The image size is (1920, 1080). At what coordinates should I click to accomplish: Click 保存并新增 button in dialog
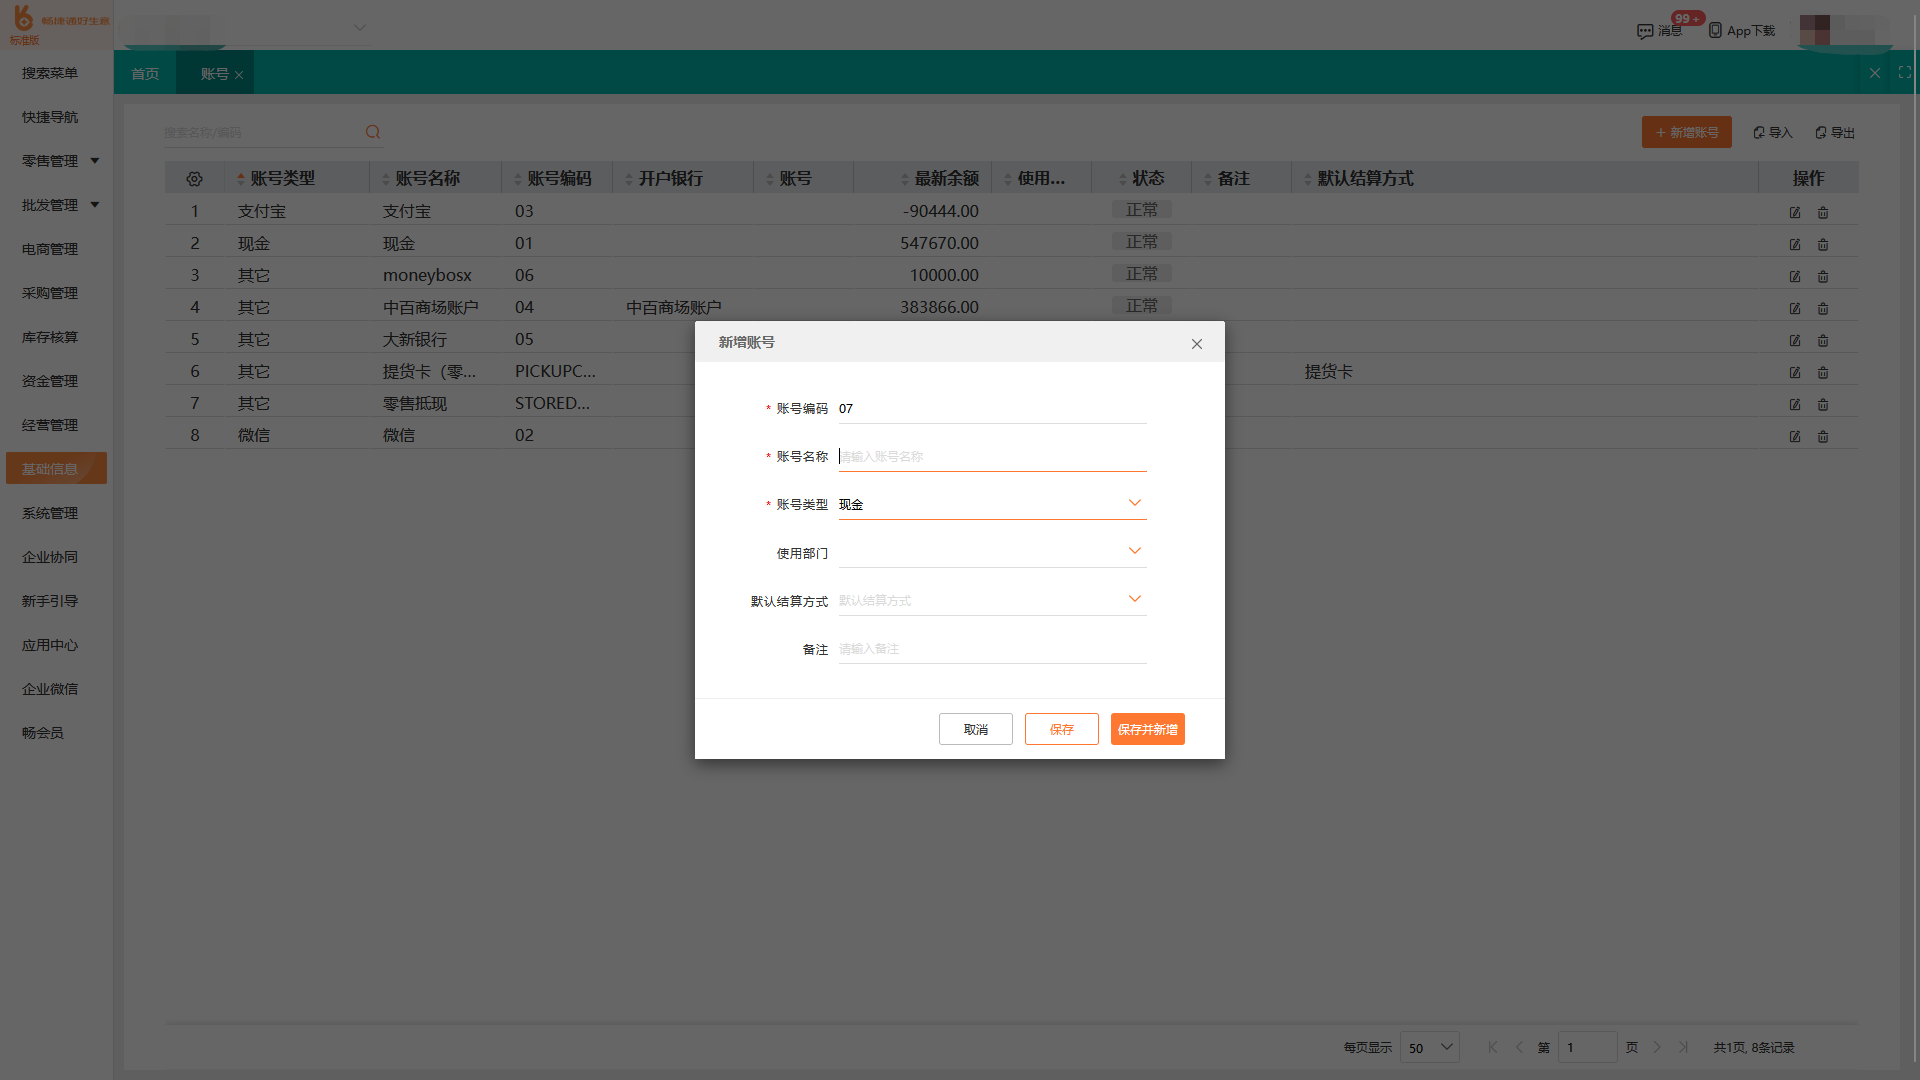click(1147, 729)
